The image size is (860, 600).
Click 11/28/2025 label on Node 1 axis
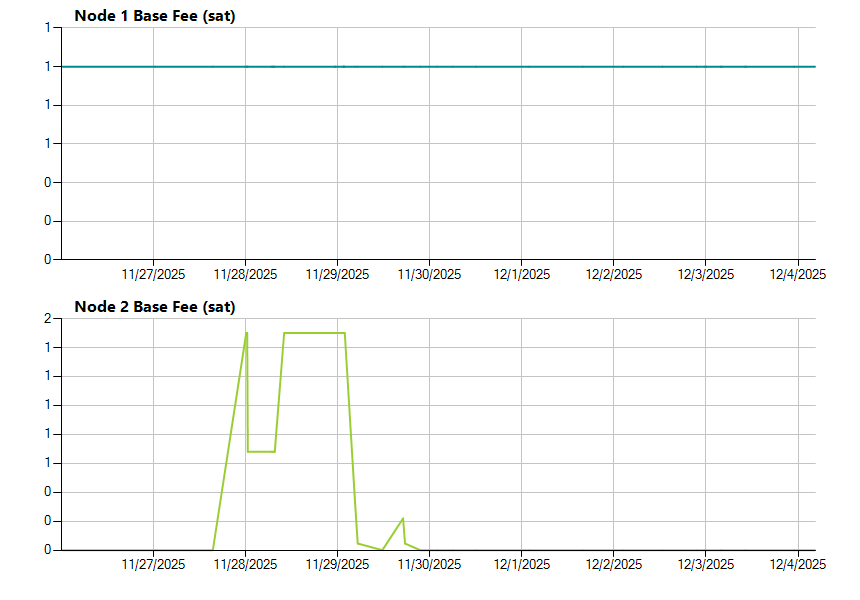tap(245, 274)
